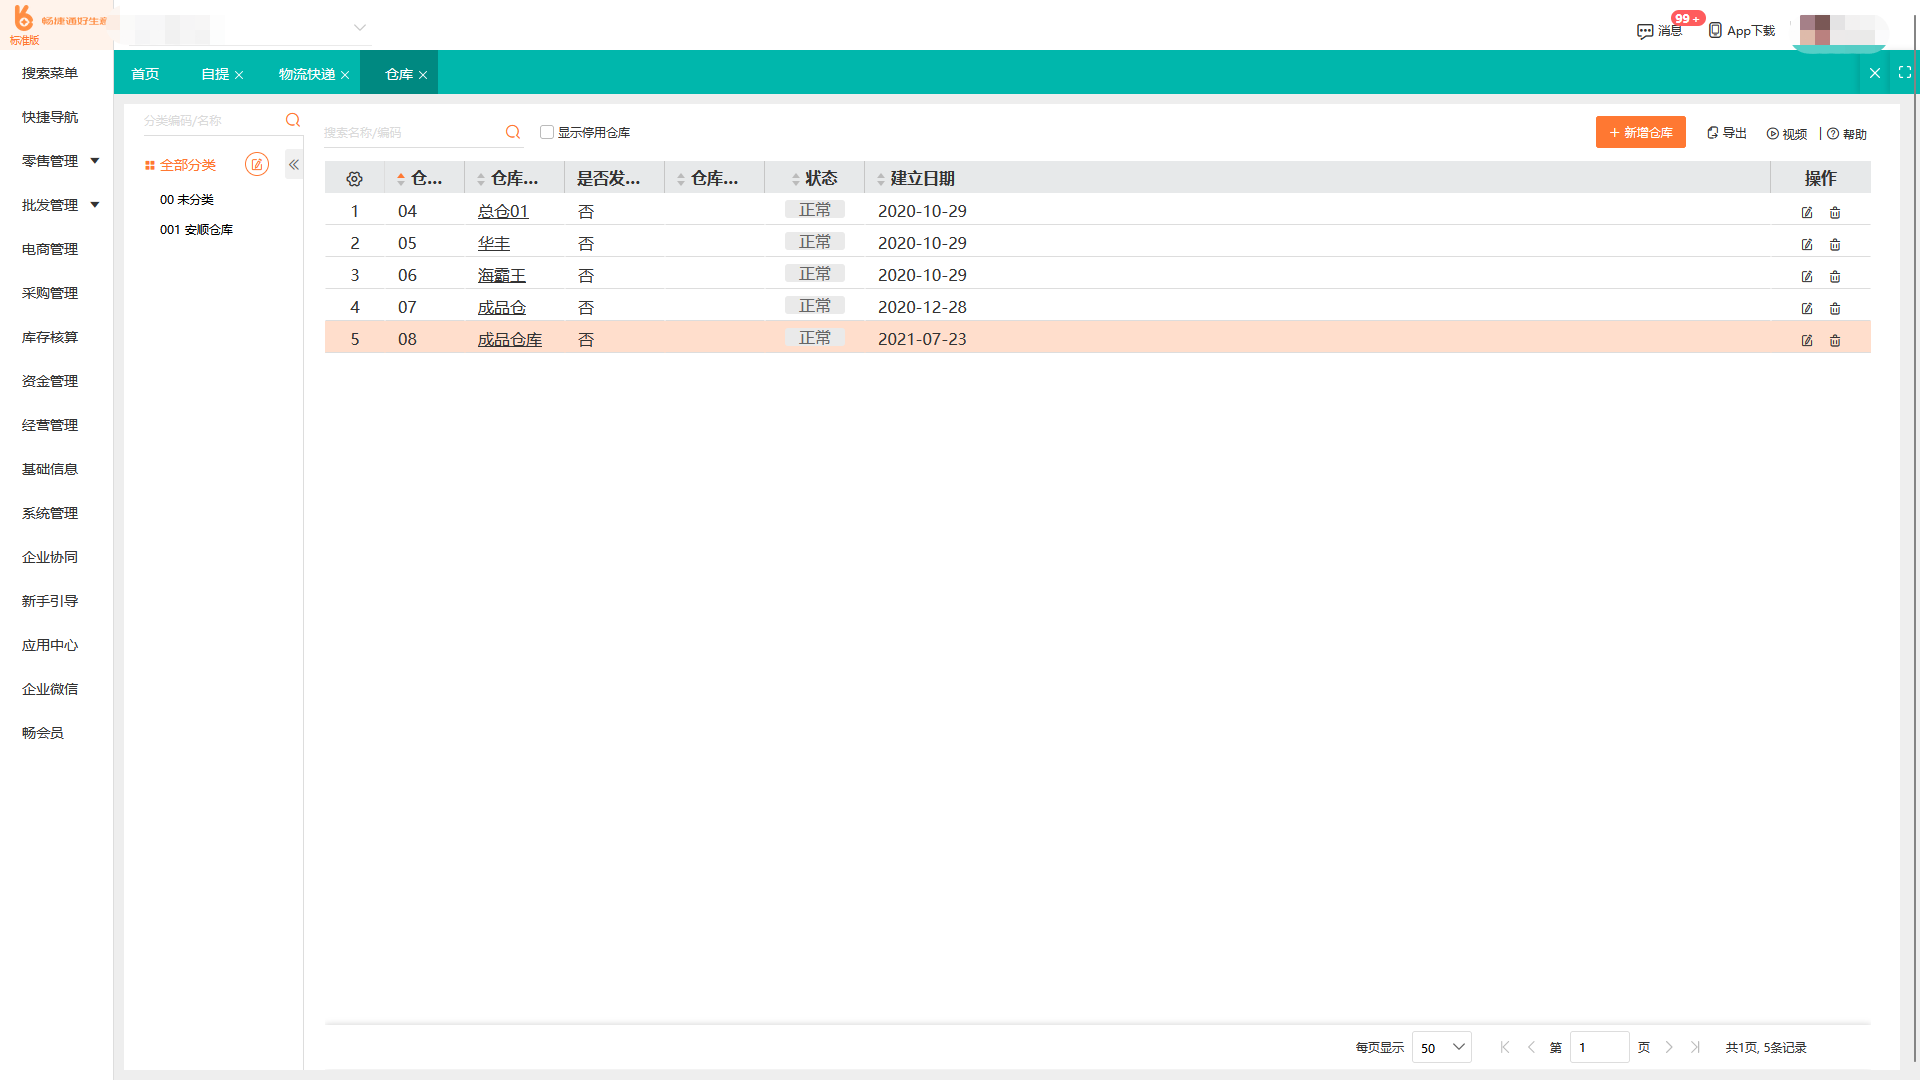This screenshot has height=1080, width=1920.
Task: Click collapse sidebar arrow icon
Action: 294,164
